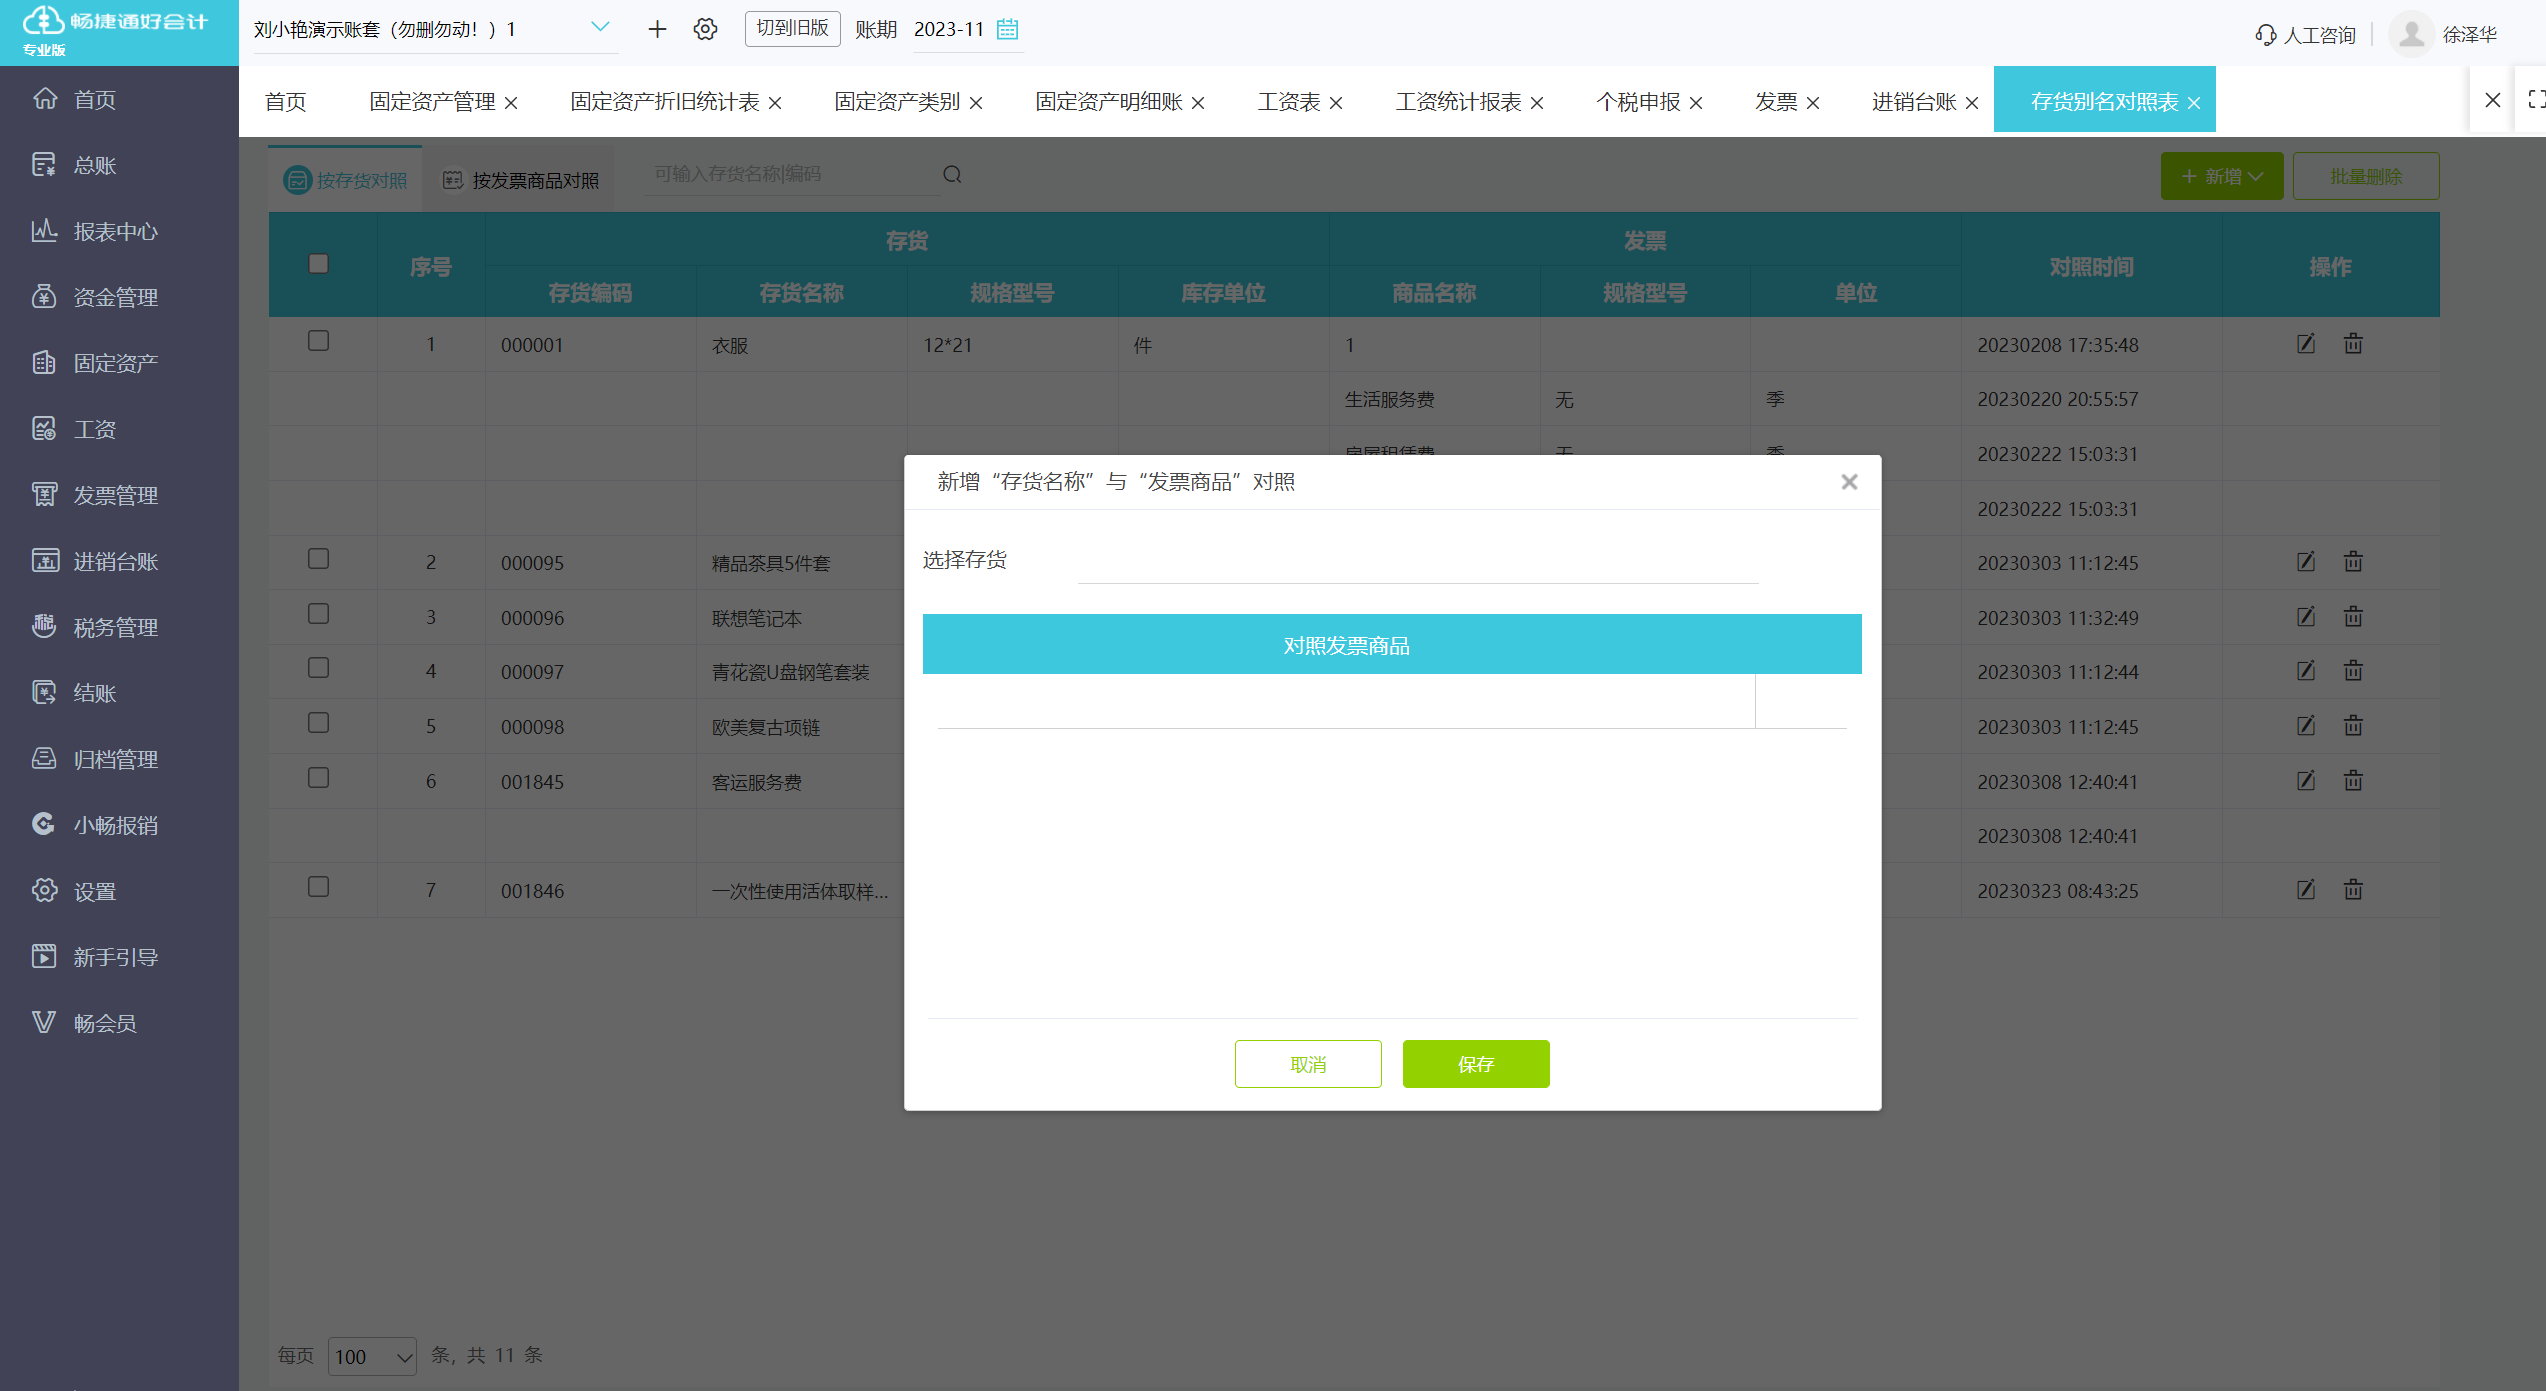
Task: Click delete icon for row 4 青花瓷U盘钢笔套装
Action: 2353,672
